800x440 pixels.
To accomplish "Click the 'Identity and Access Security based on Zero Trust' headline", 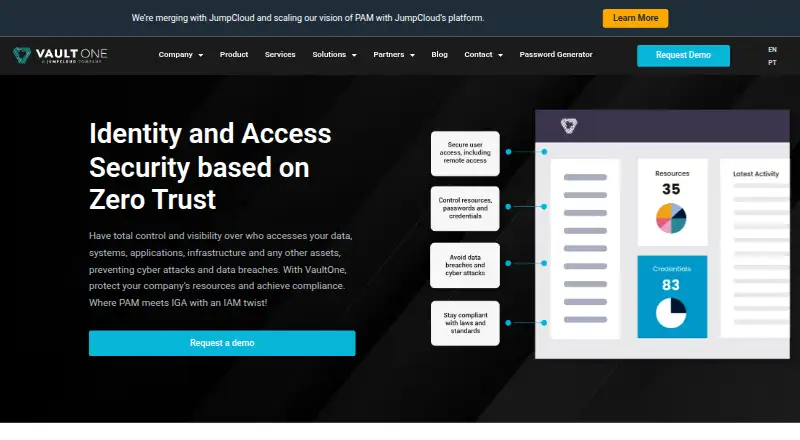I will point(210,166).
